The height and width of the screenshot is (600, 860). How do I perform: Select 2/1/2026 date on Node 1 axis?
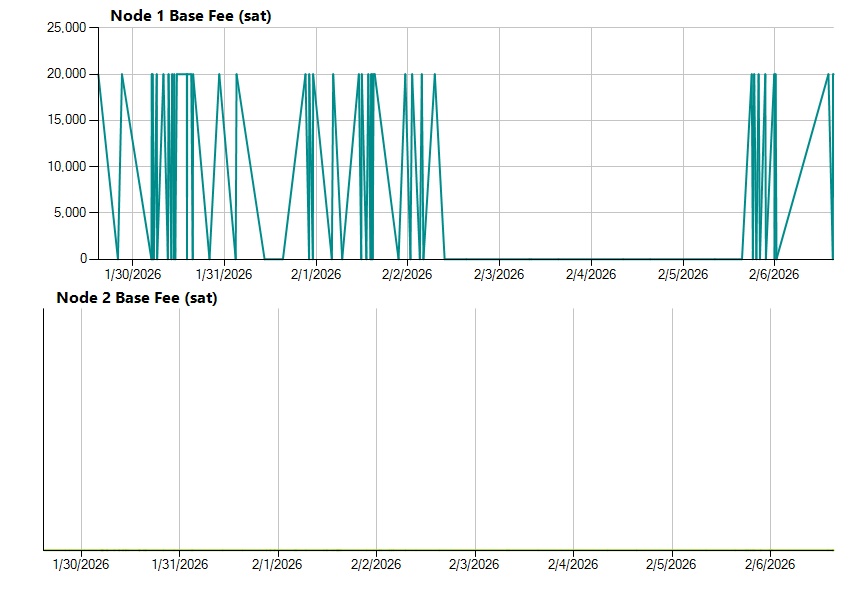(x=316, y=274)
